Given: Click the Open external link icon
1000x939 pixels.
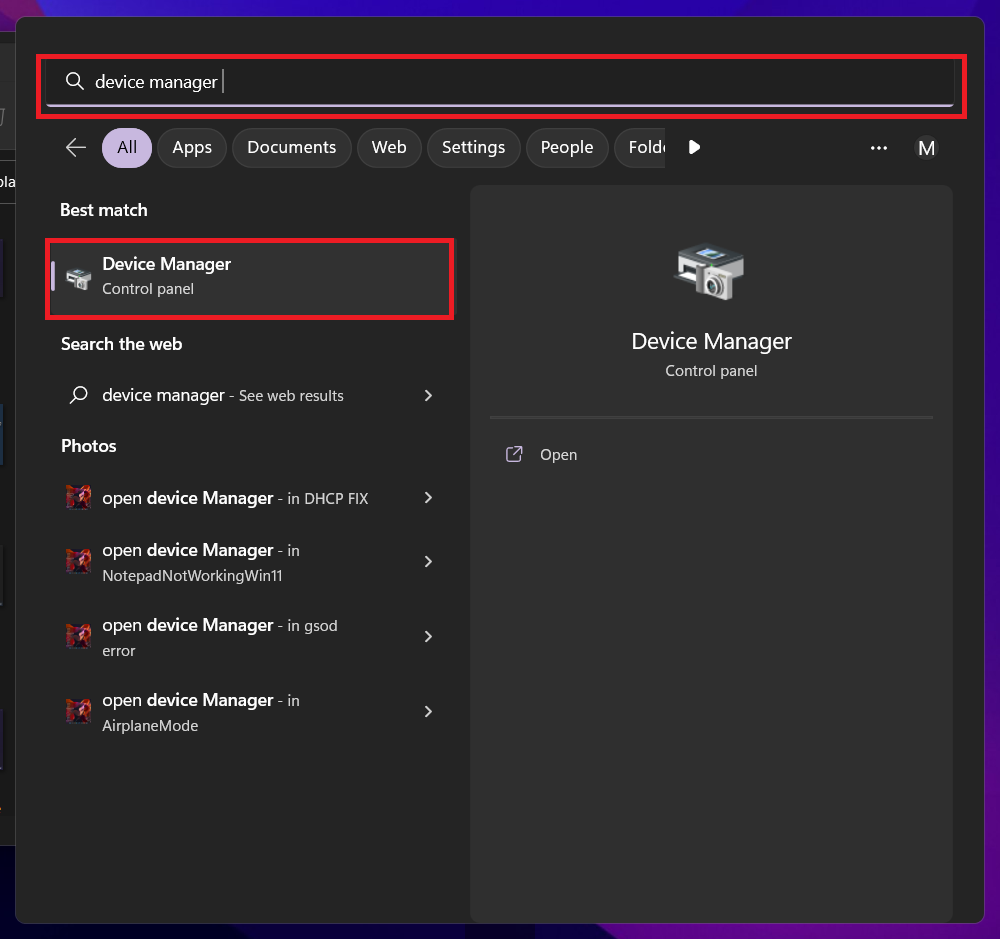Looking at the screenshot, I should point(514,455).
